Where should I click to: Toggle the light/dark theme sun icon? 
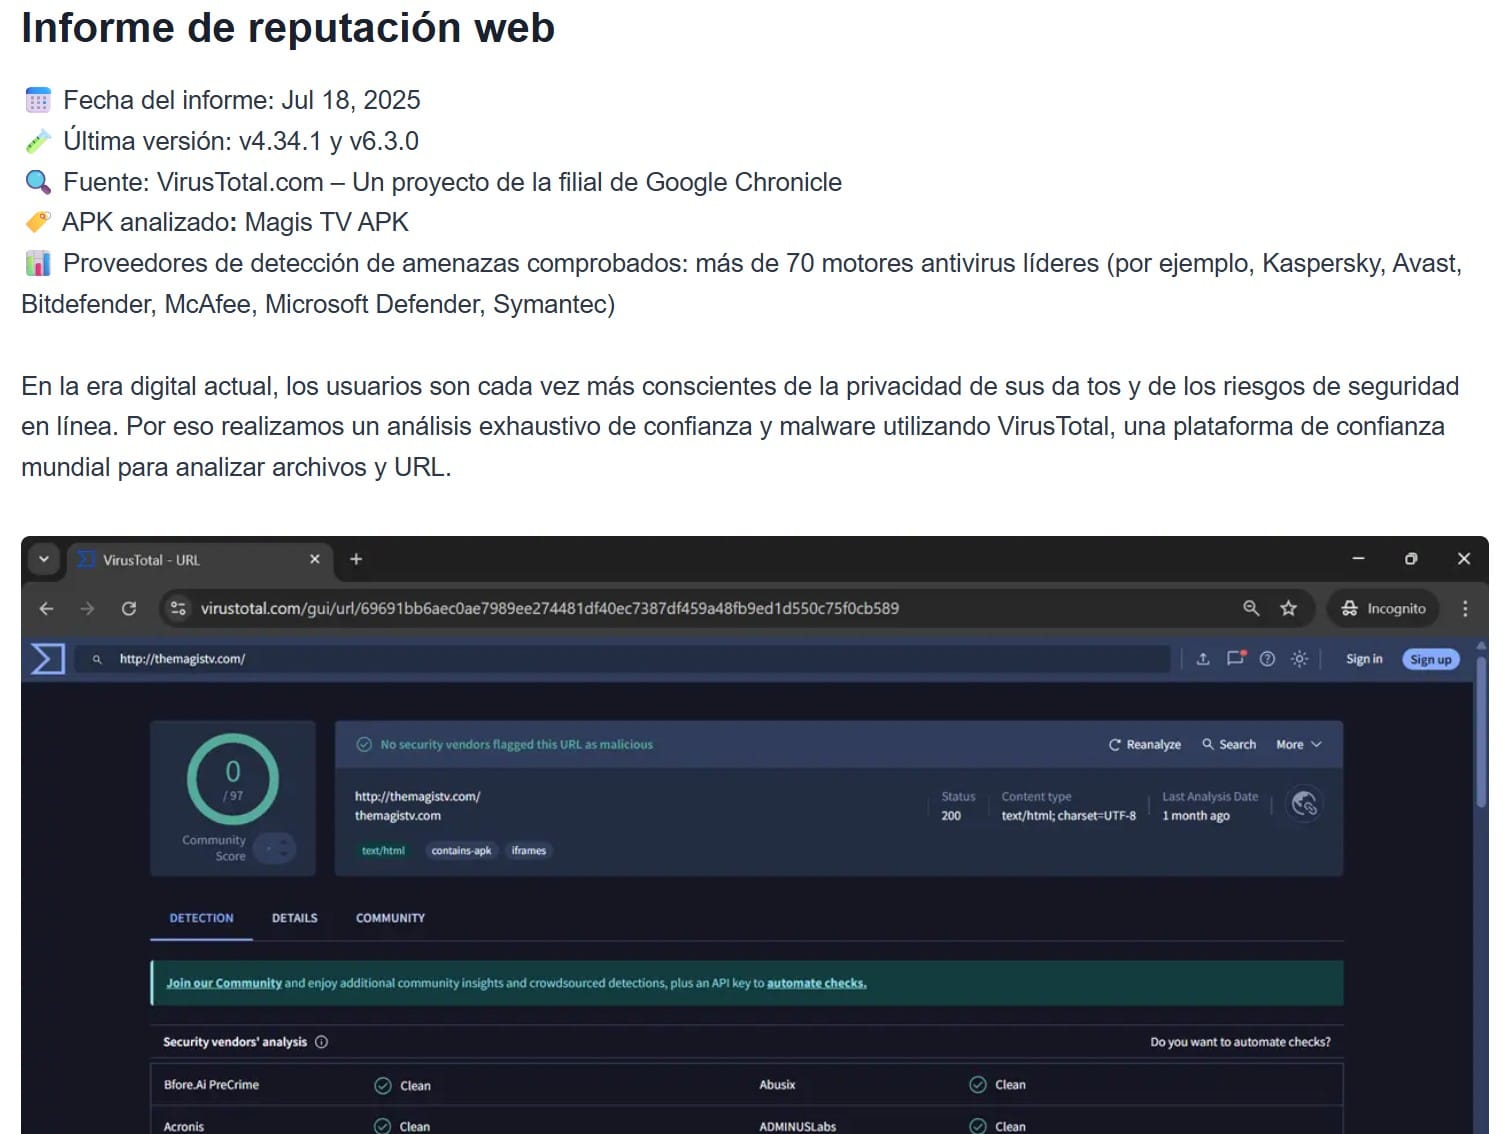[x=1299, y=659]
